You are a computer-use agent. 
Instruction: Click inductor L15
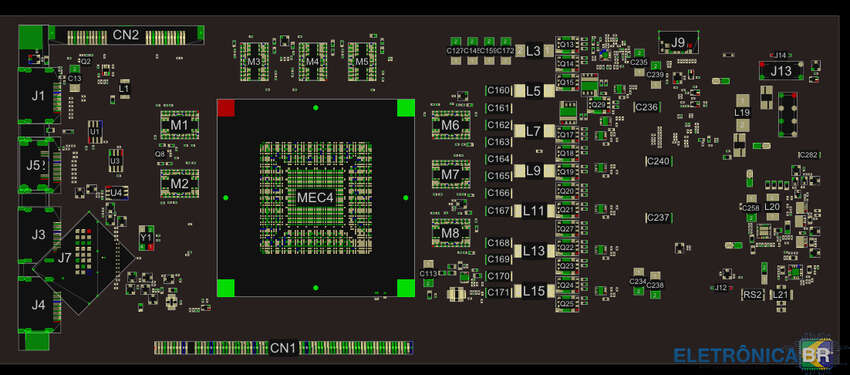click(534, 291)
